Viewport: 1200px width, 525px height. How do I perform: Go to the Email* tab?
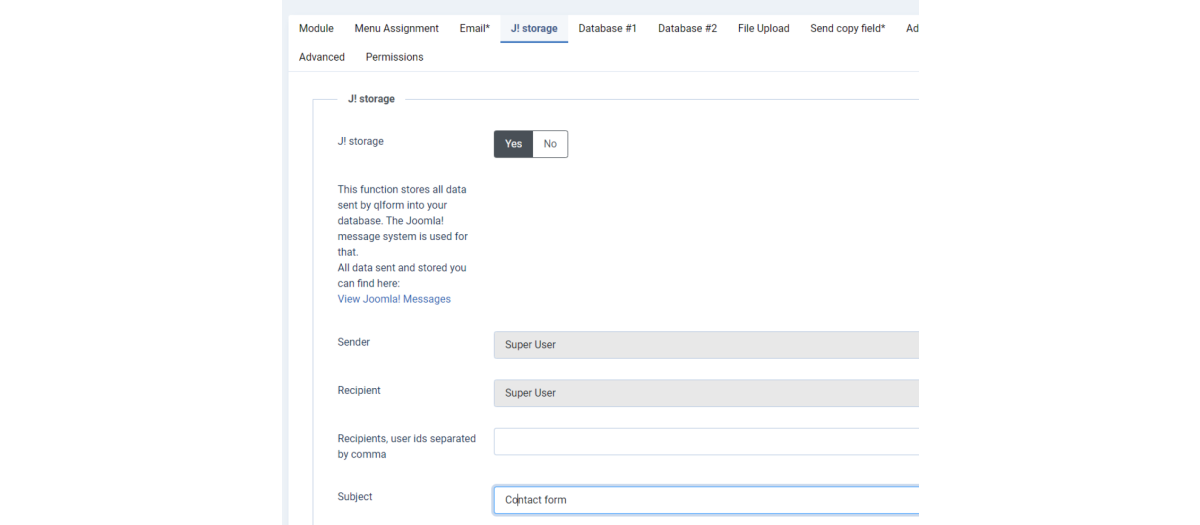(474, 28)
